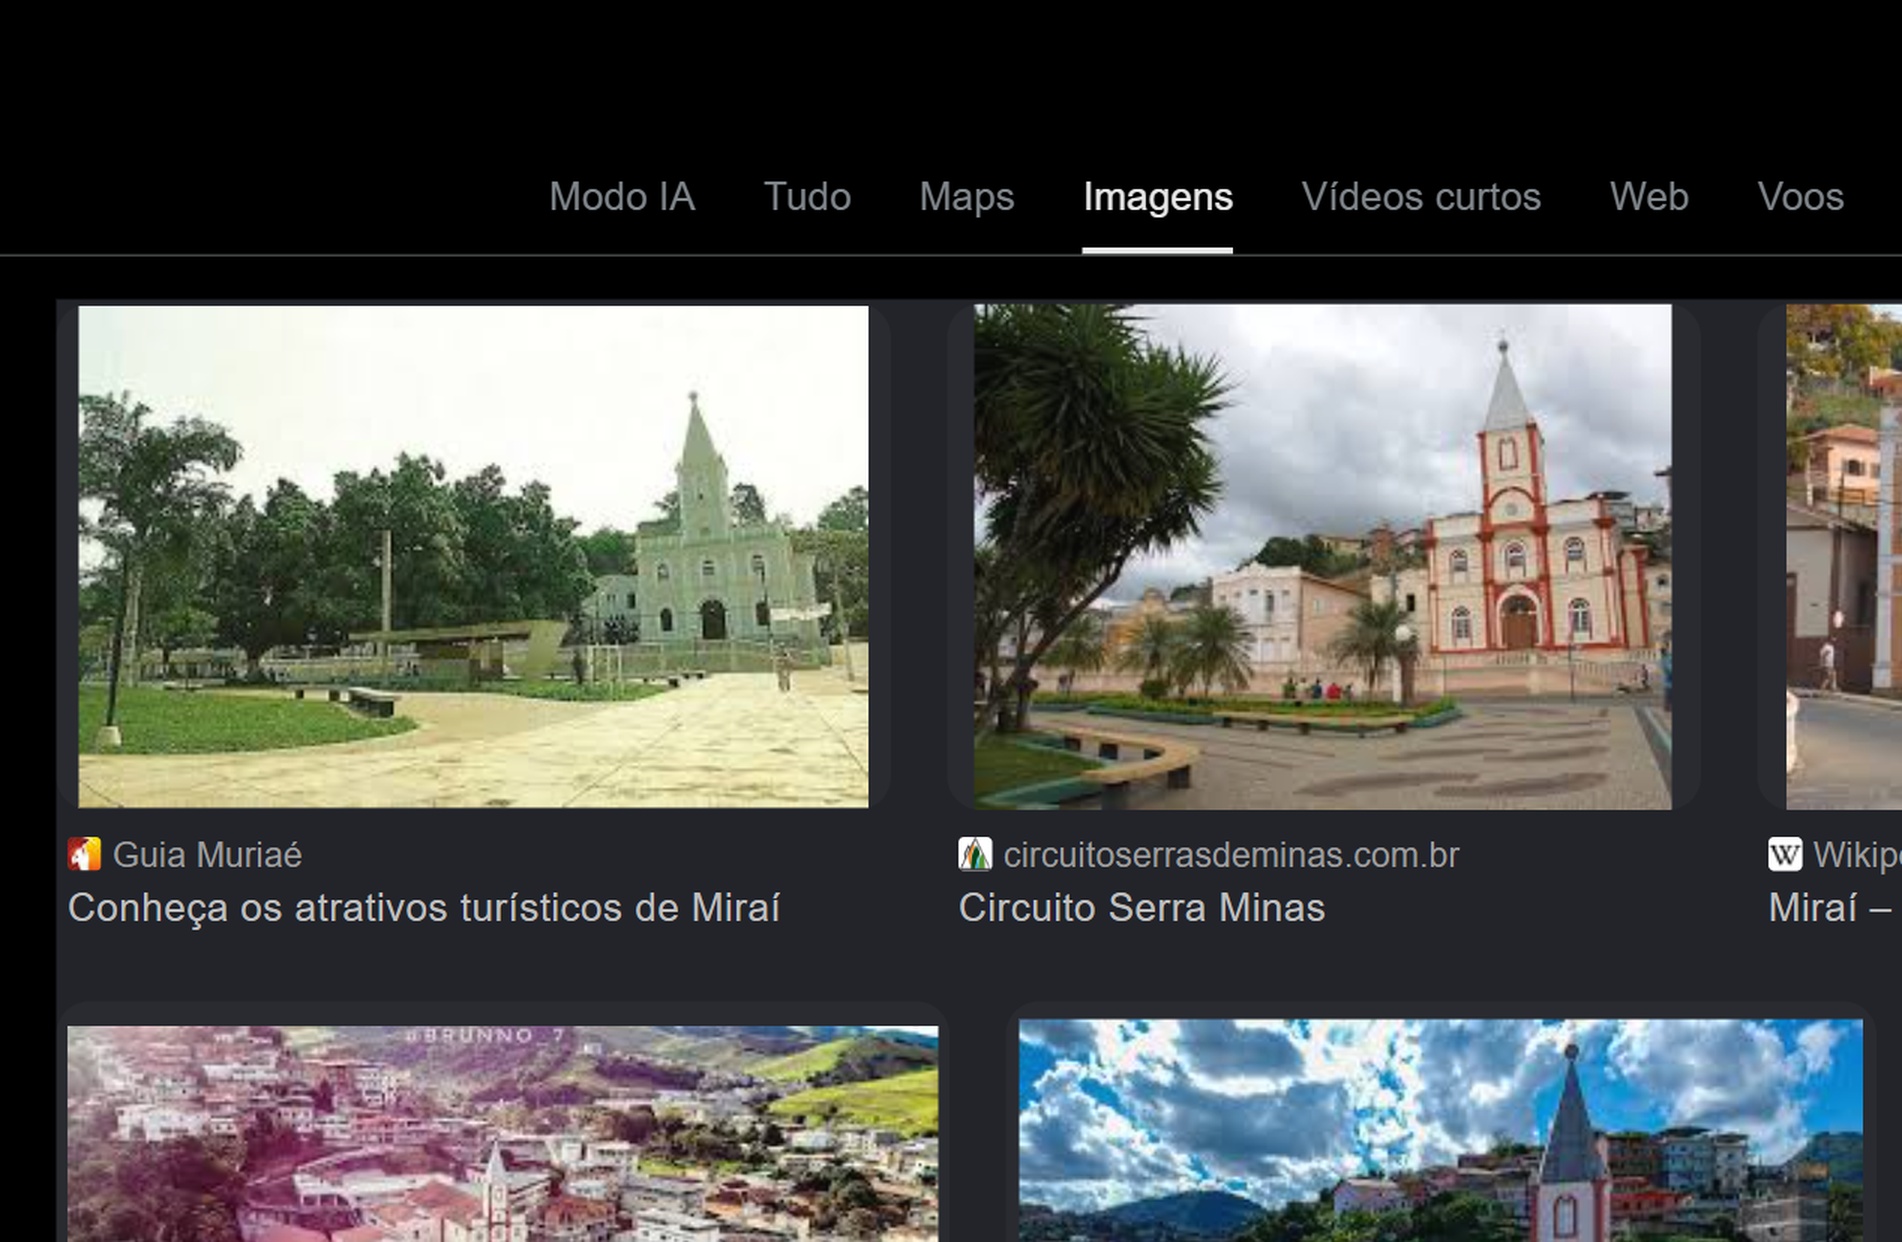Switch to the Web tab
The width and height of the screenshot is (1902, 1242).
click(1648, 197)
